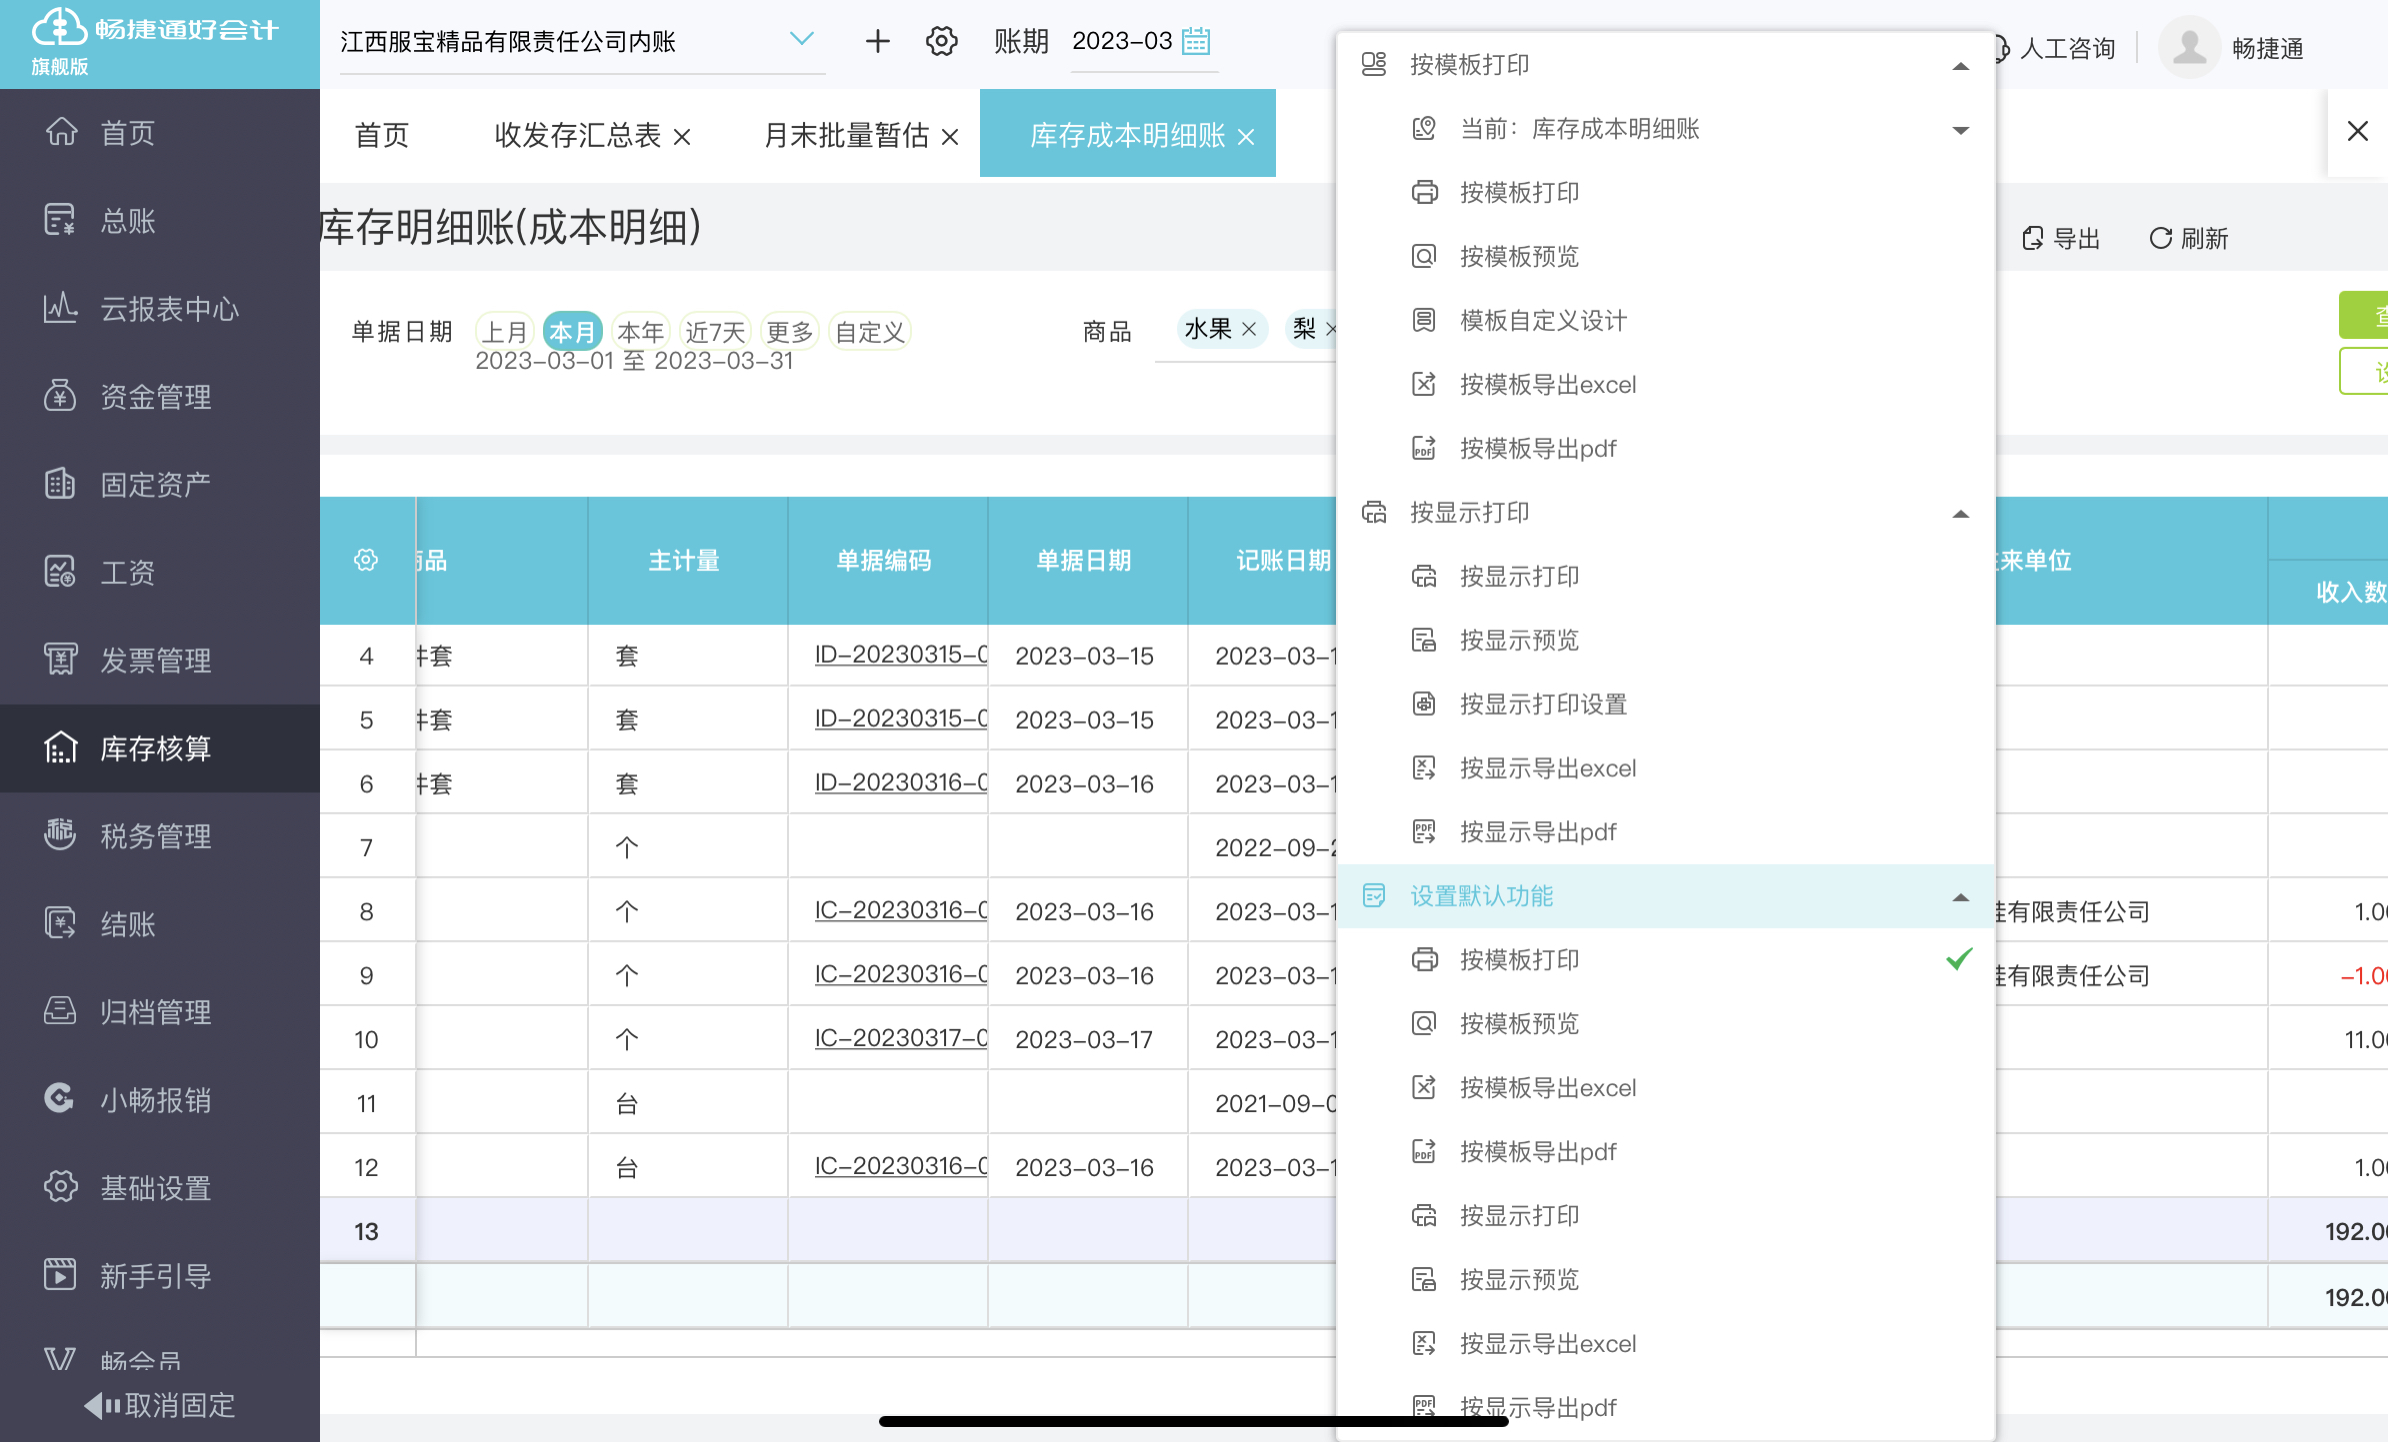
Task: Click 导出 export button
Action: 2062,237
